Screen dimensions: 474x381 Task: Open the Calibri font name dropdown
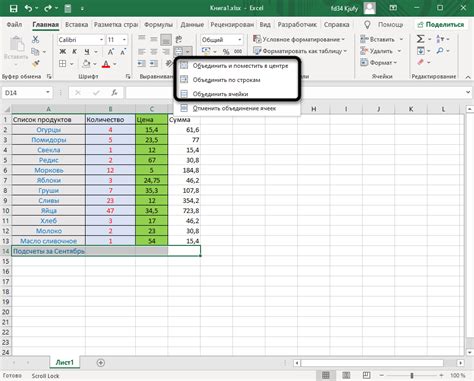tap(102, 40)
